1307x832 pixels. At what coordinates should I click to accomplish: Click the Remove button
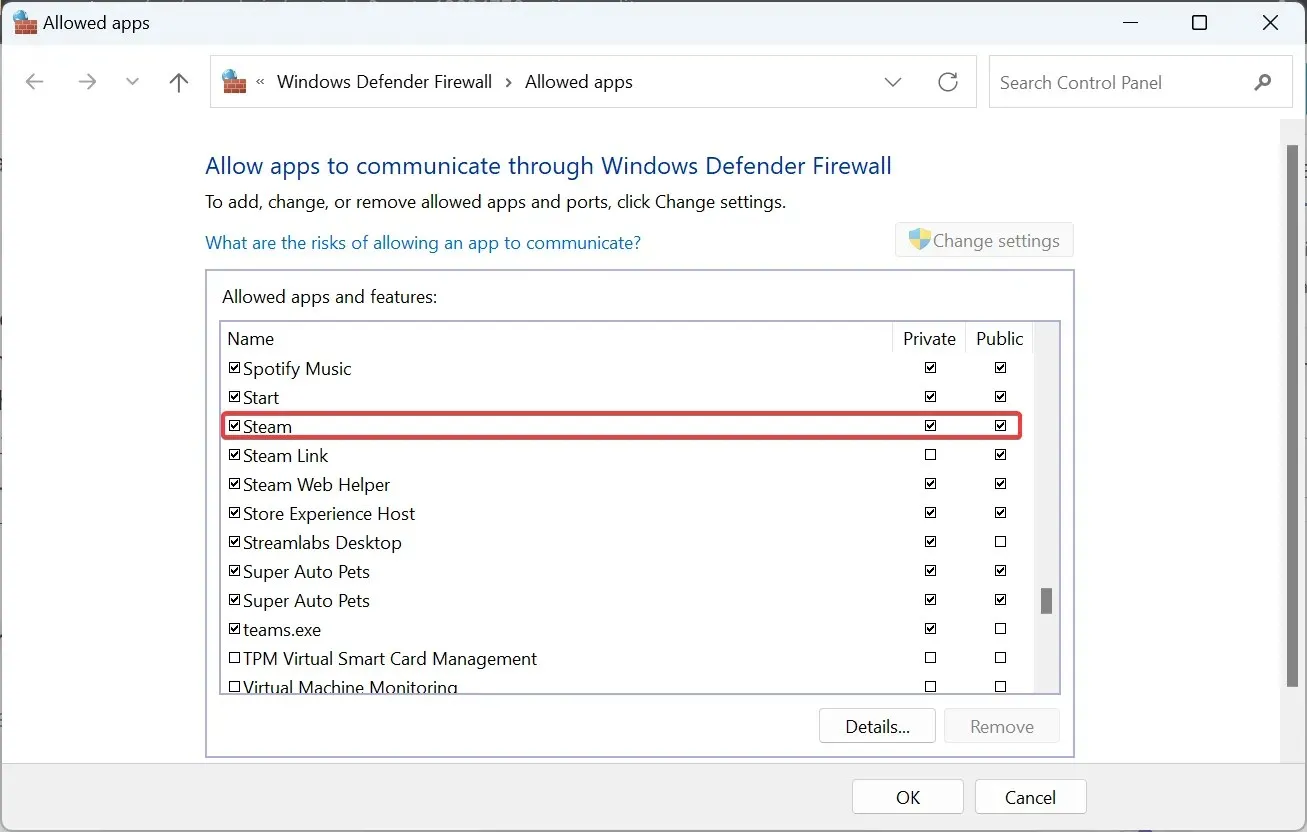point(1002,726)
